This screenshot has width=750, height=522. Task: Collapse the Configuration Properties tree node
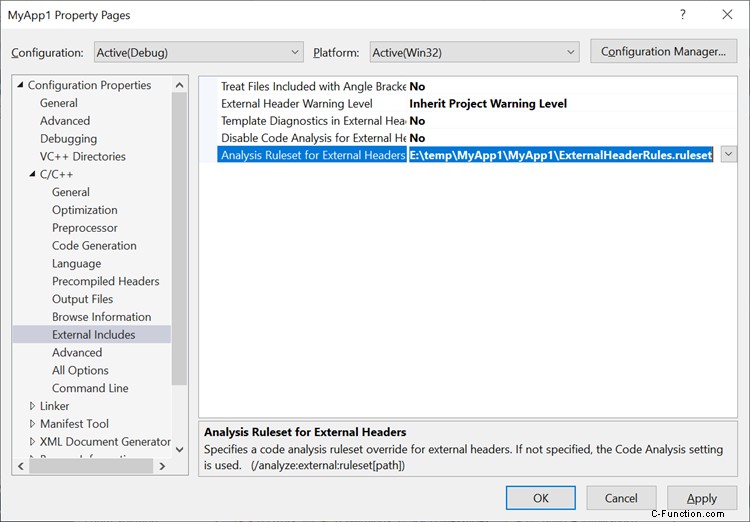click(x=20, y=86)
